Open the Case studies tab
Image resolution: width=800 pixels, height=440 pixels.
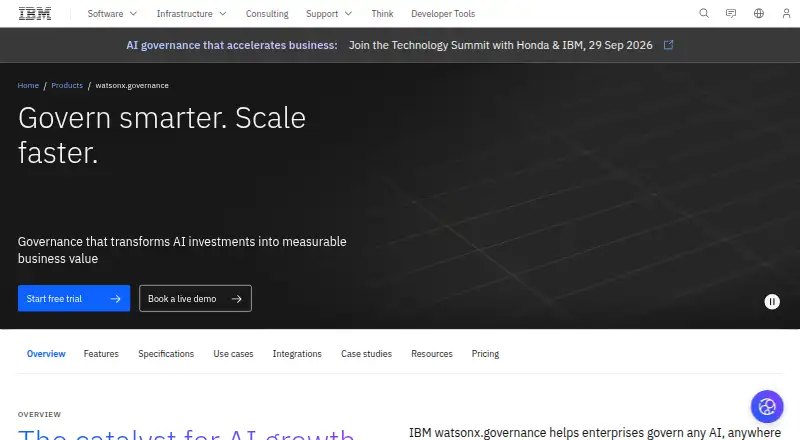click(366, 354)
